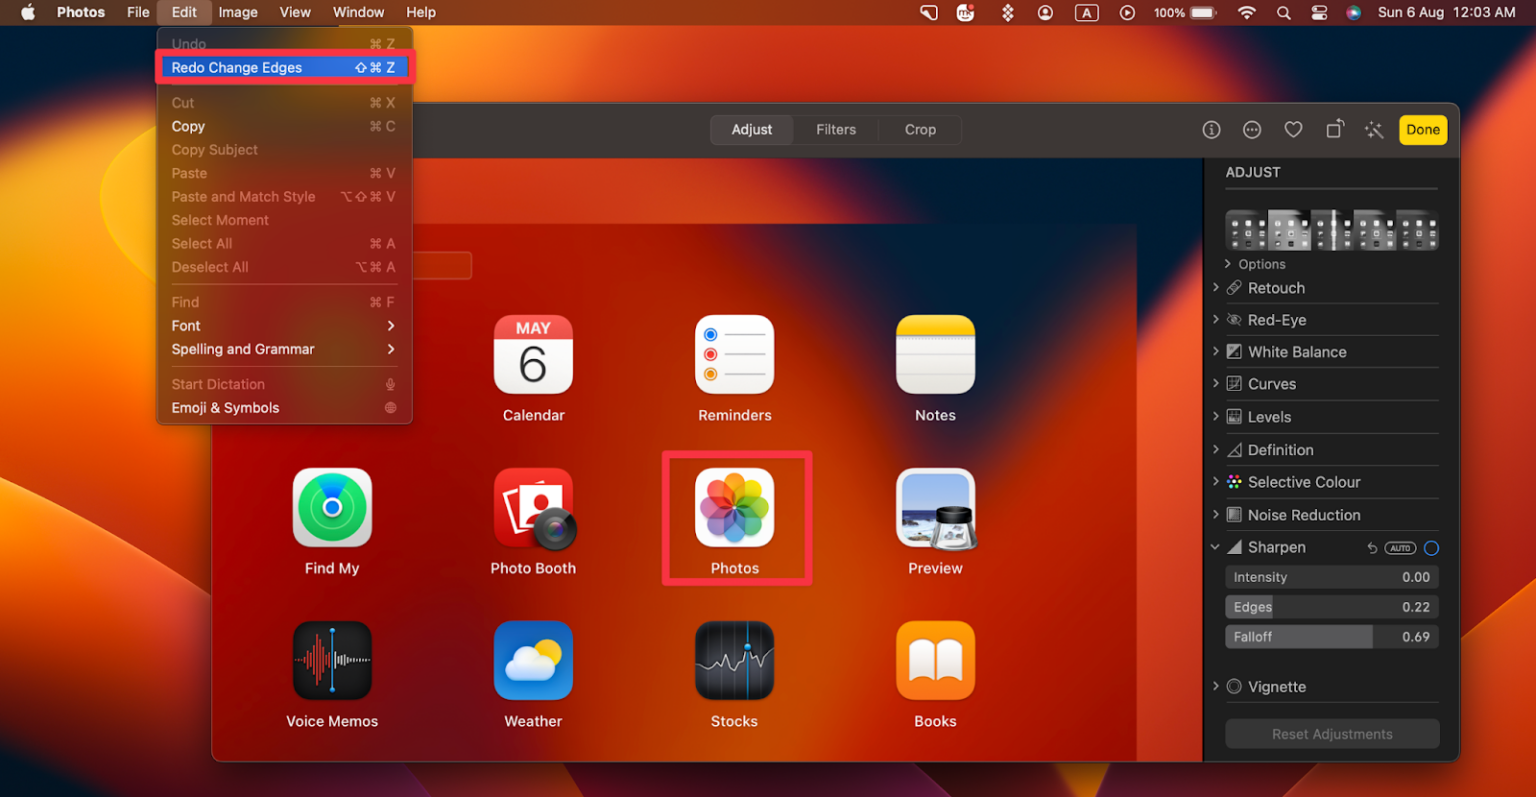The height and width of the screenshot is (797, 1536).
Task: Expand the Levels adjustment section
Action: [x=1216, y=417]
